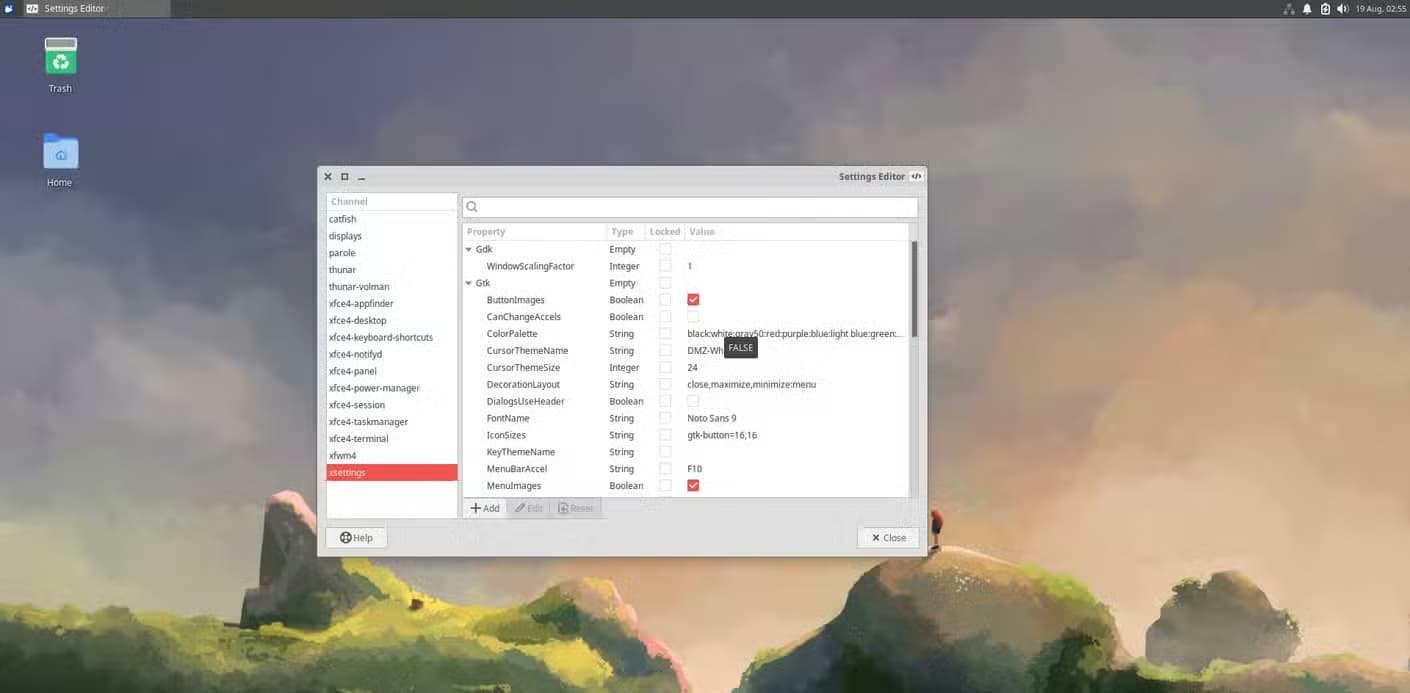Select the xfwm4 channel
Screen dimensions: 1410x693
coord(391,455)
